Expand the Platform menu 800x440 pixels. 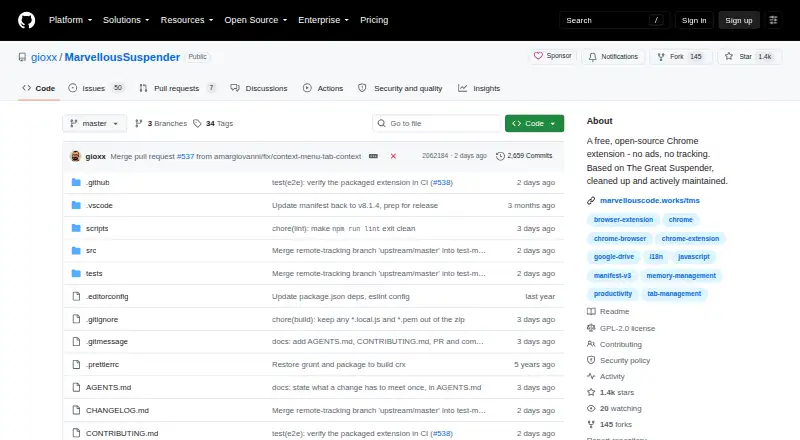pos(70,20)
